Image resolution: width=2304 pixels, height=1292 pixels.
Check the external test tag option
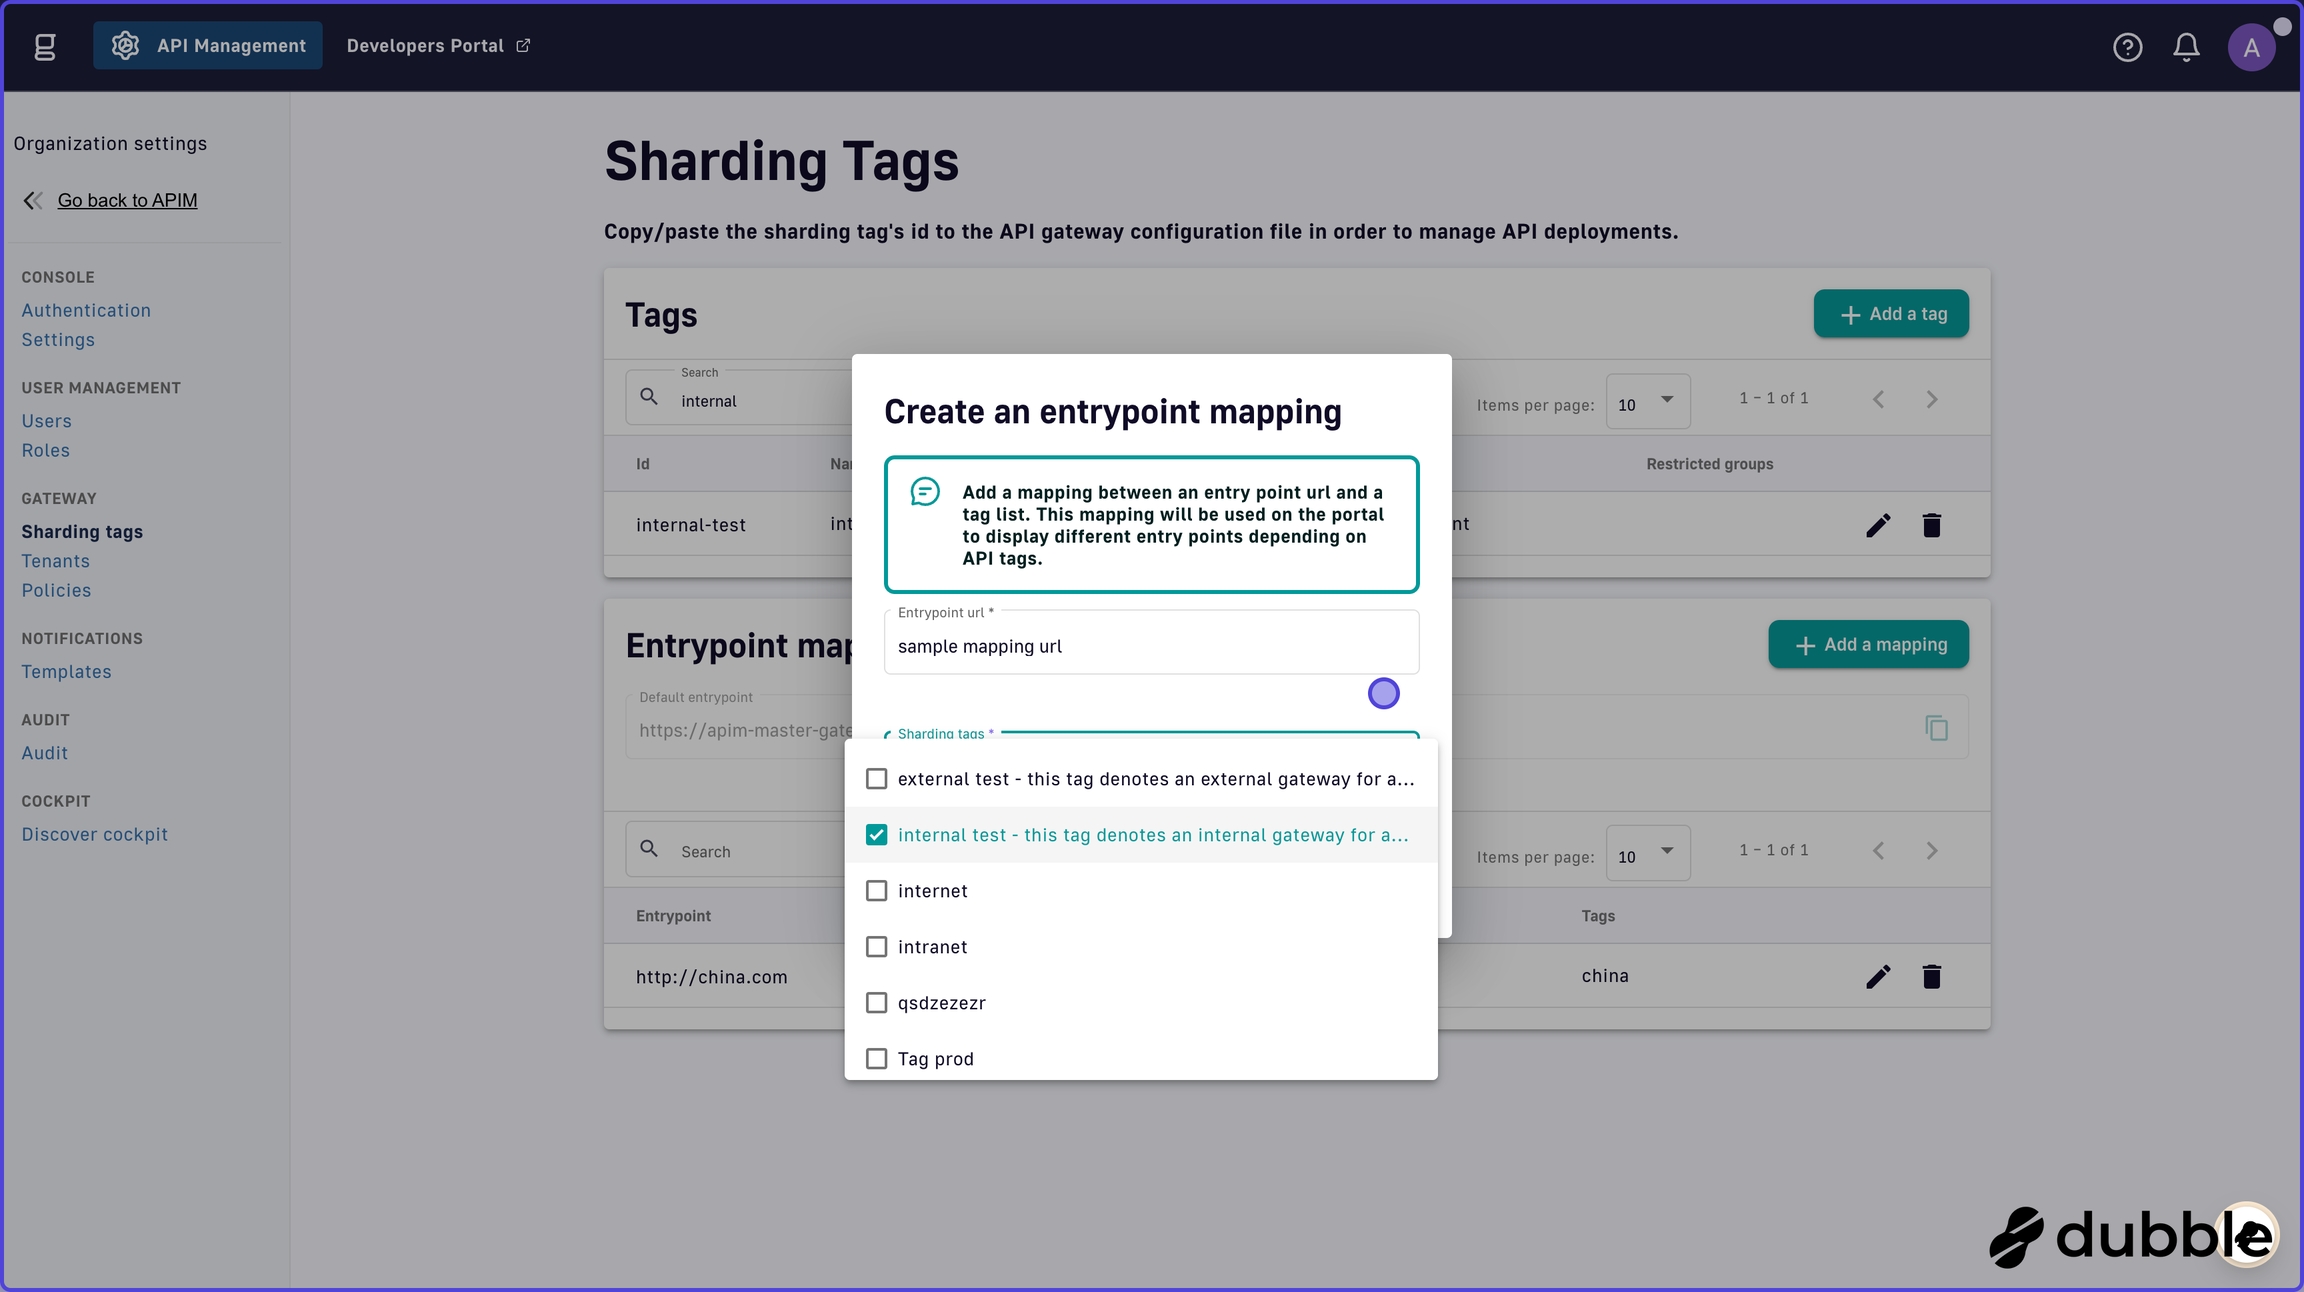coord(876,779)
